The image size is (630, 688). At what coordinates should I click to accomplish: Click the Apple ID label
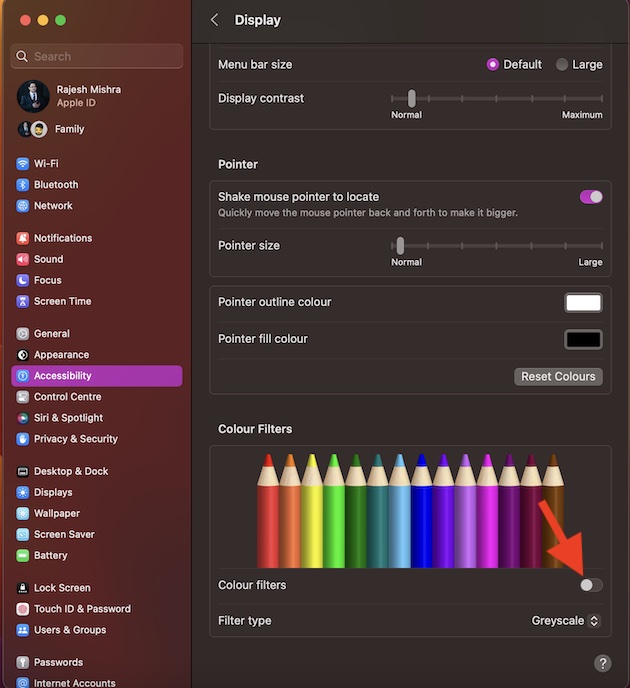click(76, 103)
